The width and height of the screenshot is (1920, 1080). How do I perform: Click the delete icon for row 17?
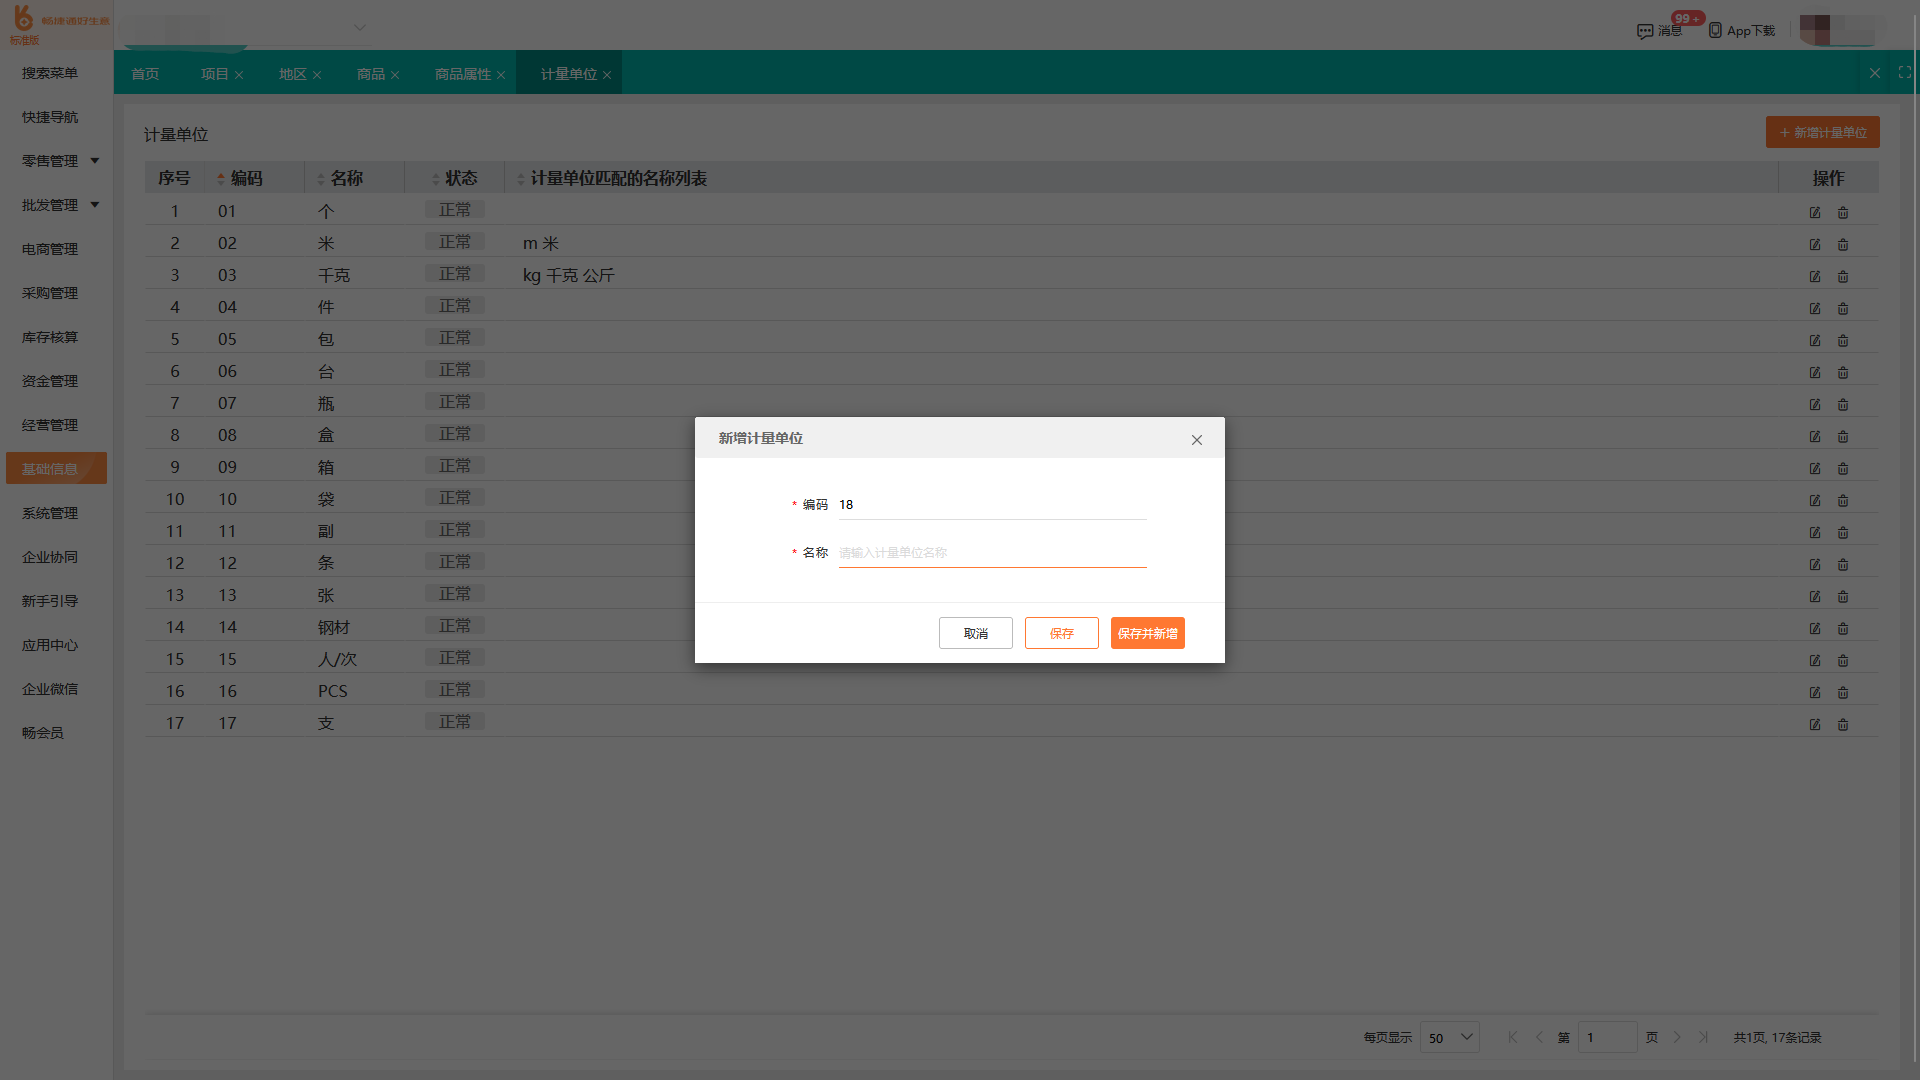click(1844, 724)
